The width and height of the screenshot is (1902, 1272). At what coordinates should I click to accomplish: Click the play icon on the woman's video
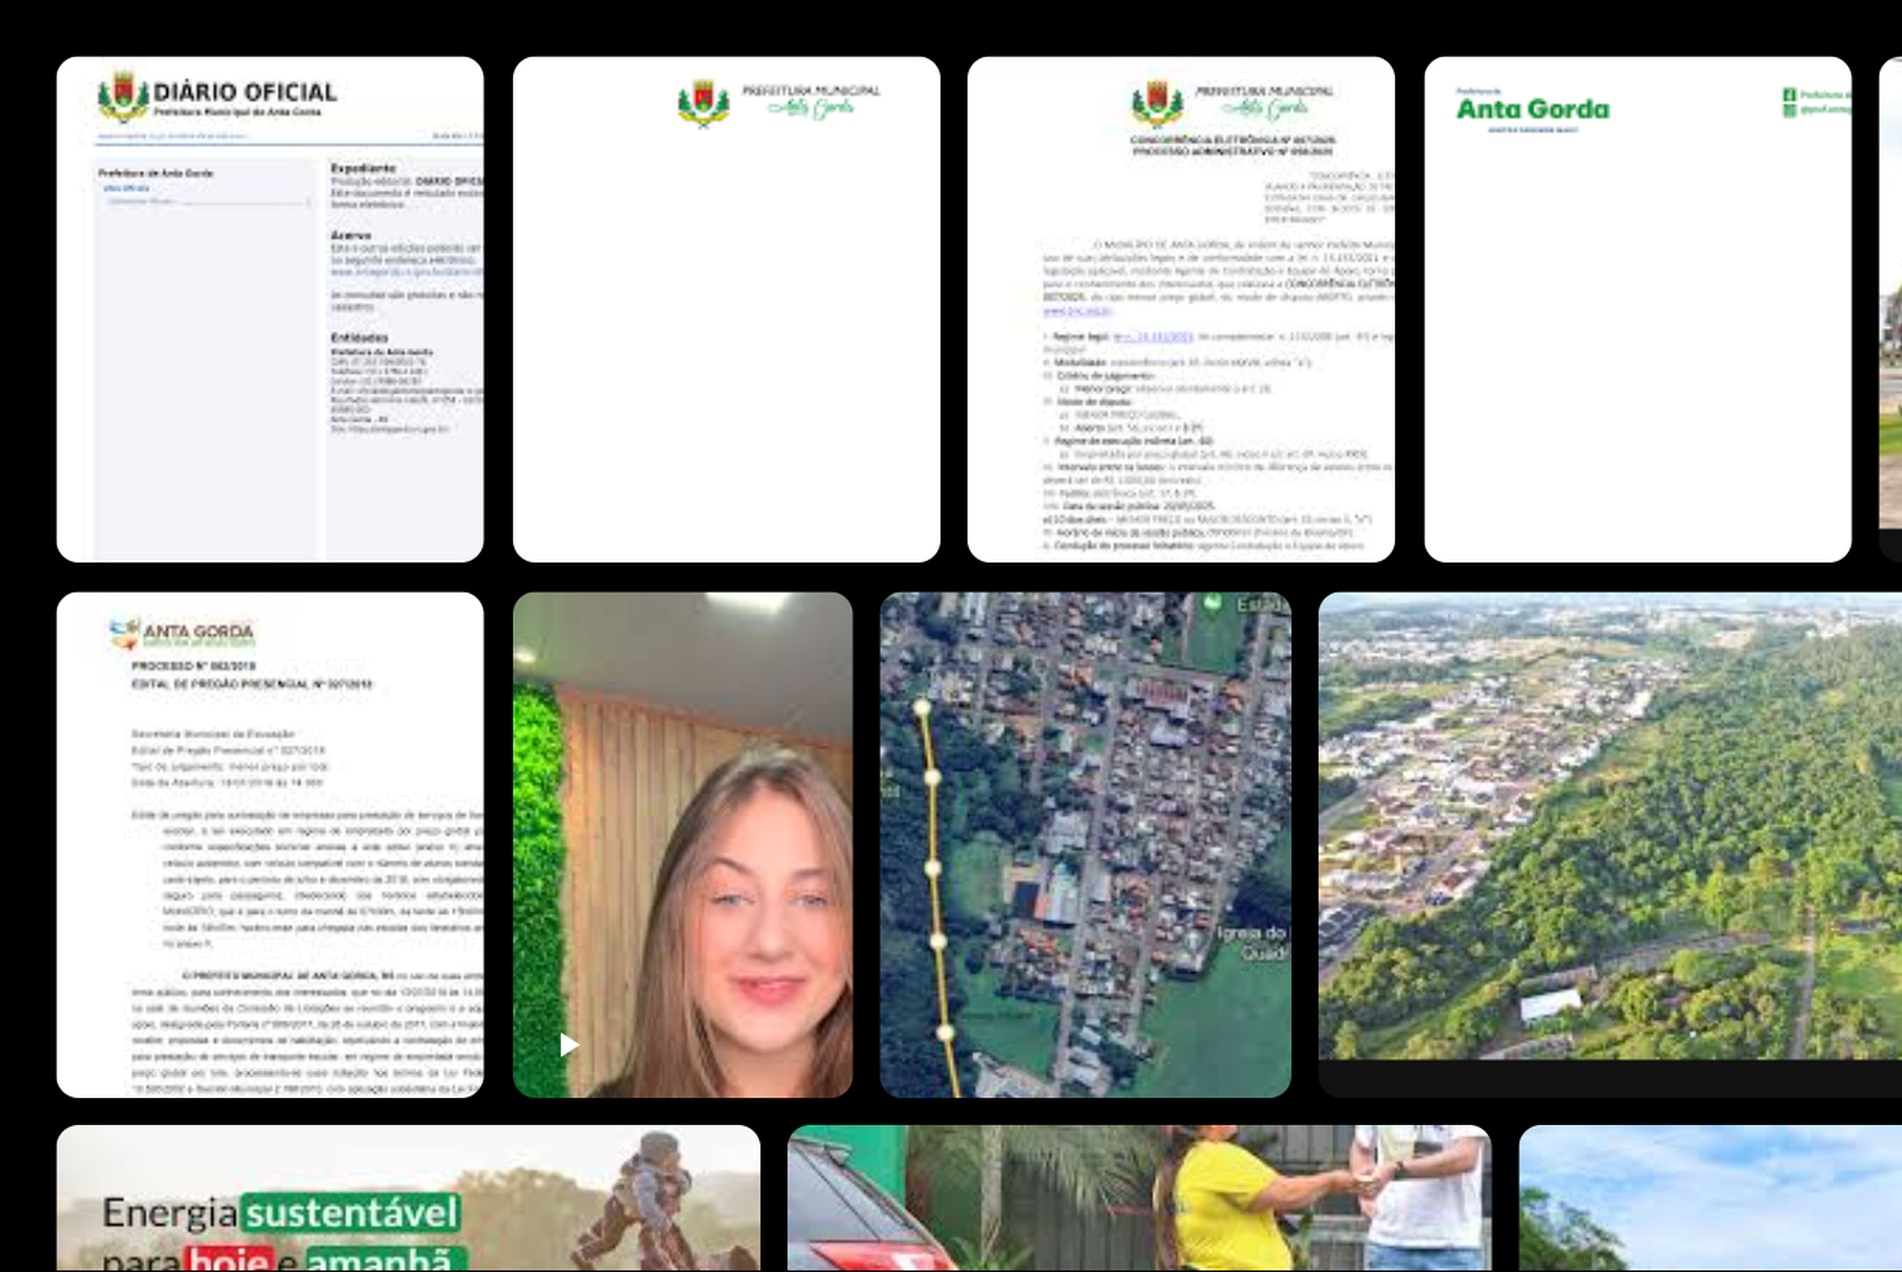pos(569,1045)
